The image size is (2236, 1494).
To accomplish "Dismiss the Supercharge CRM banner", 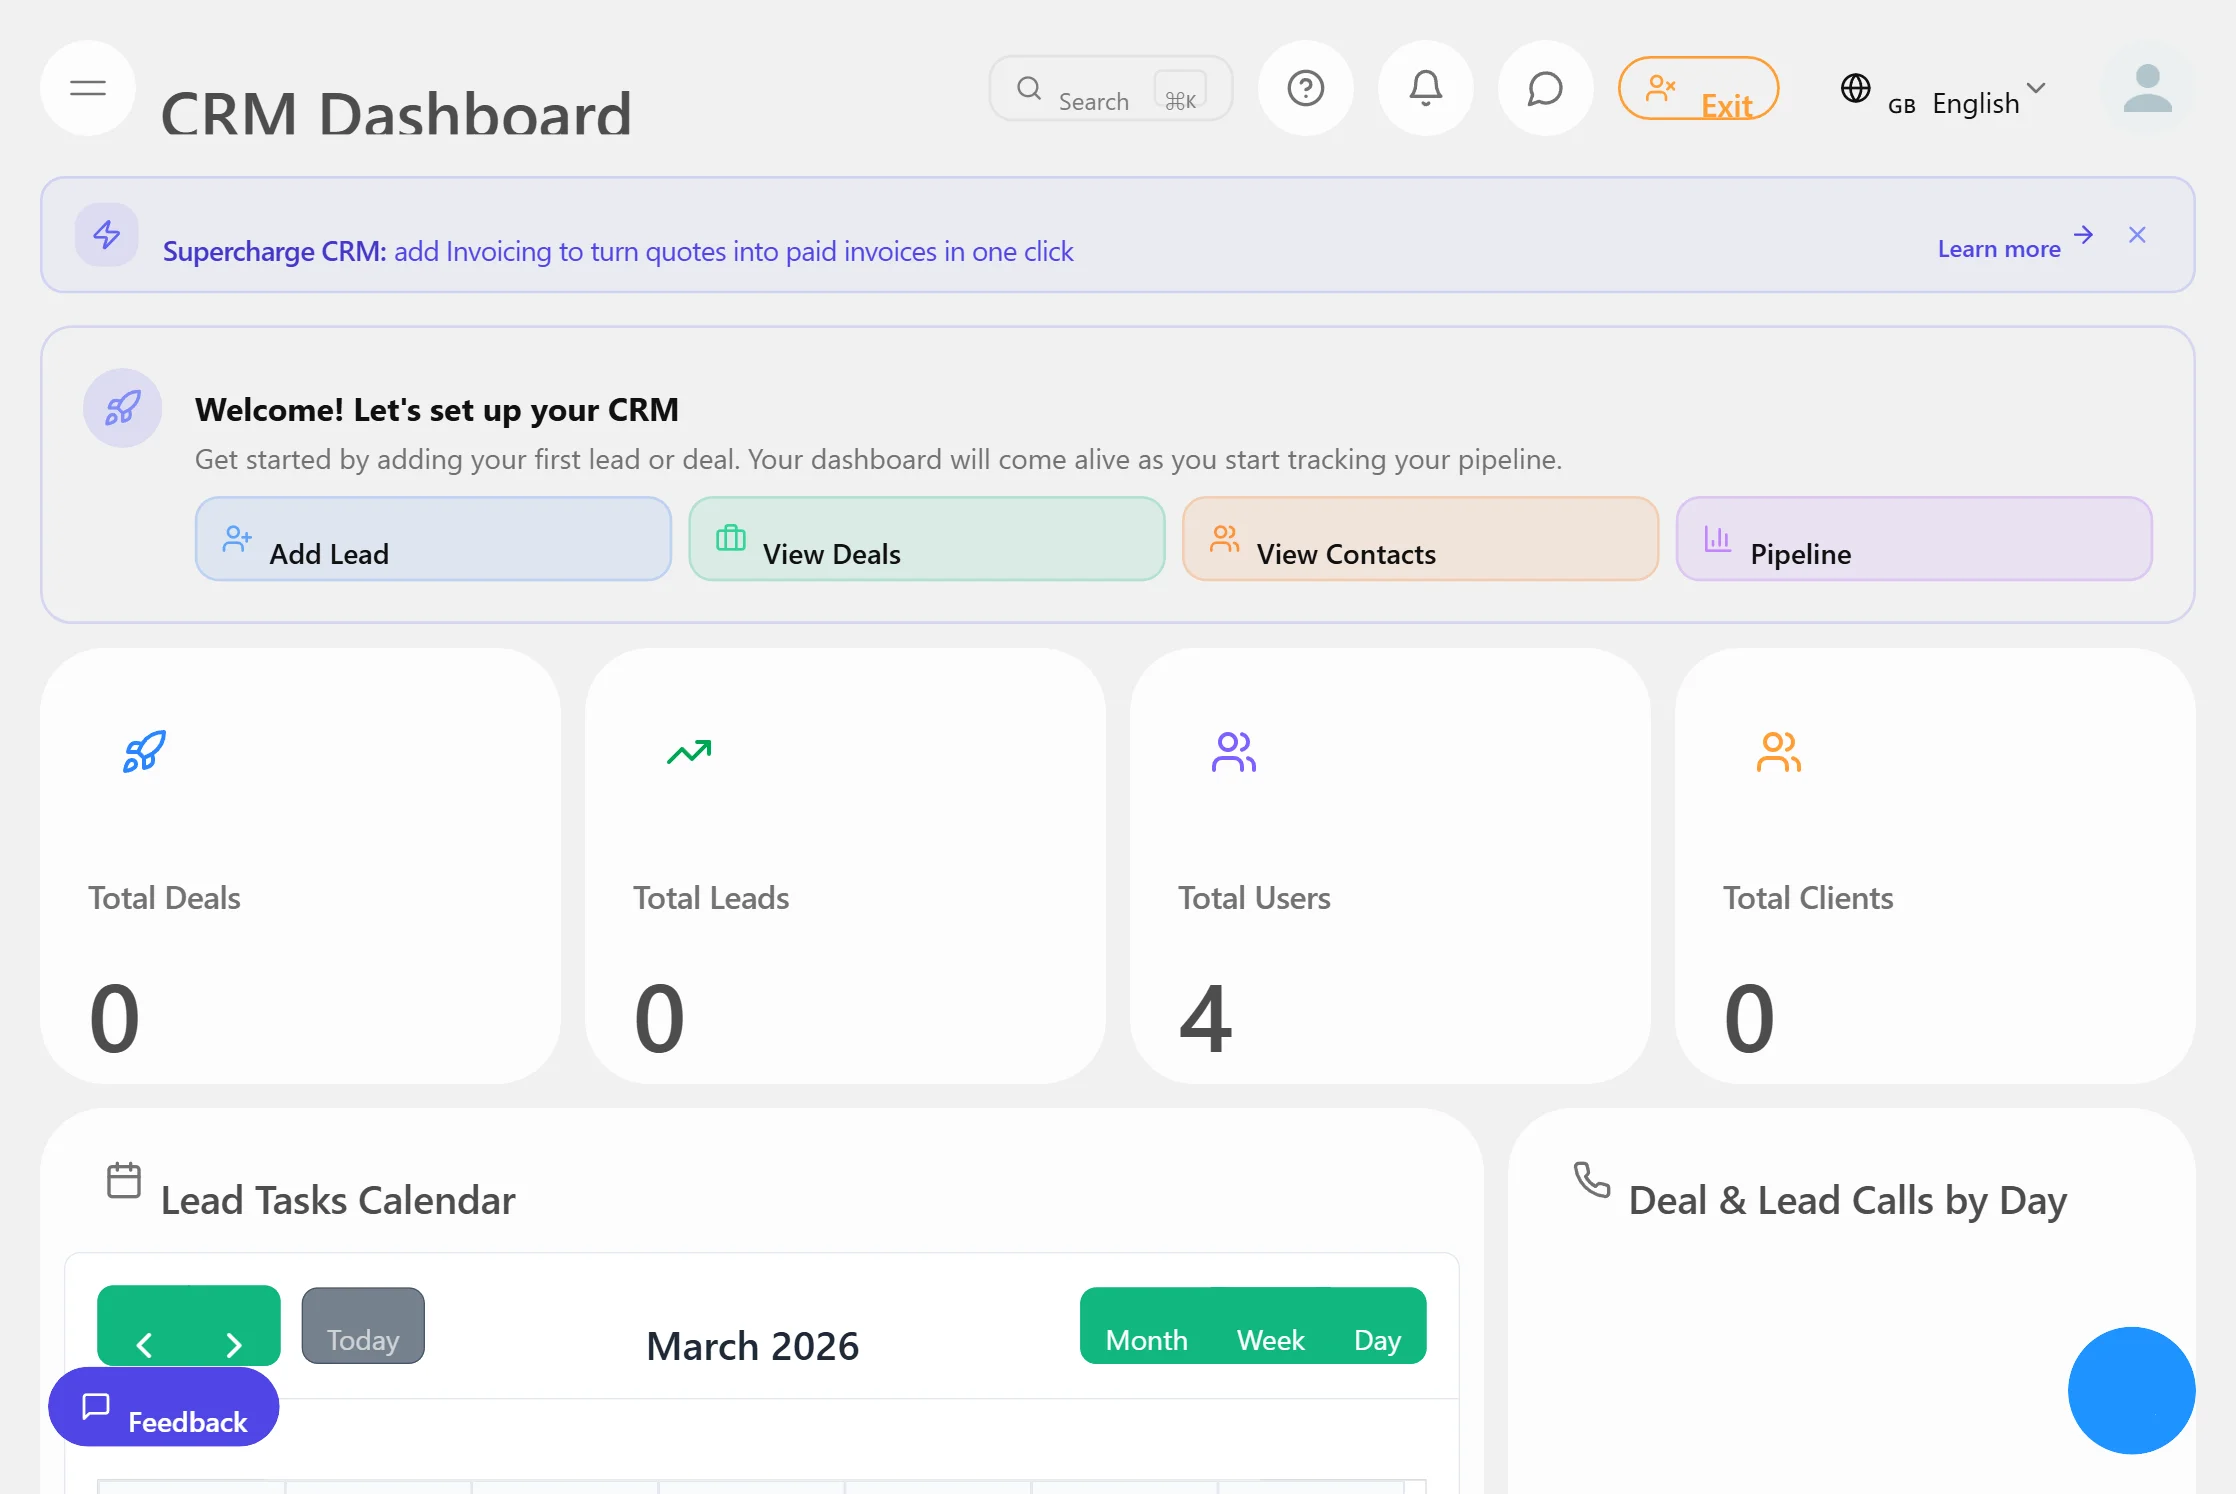I will click(x=2137, y=235).
